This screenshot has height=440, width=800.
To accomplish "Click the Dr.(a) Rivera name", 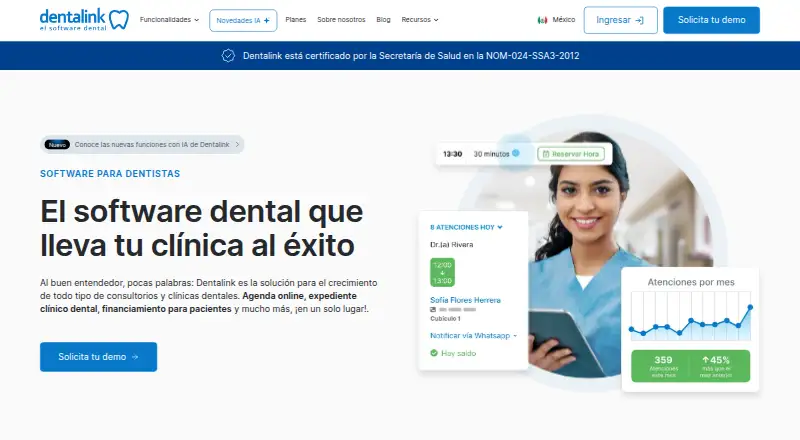I will click(x=452, y=245).
